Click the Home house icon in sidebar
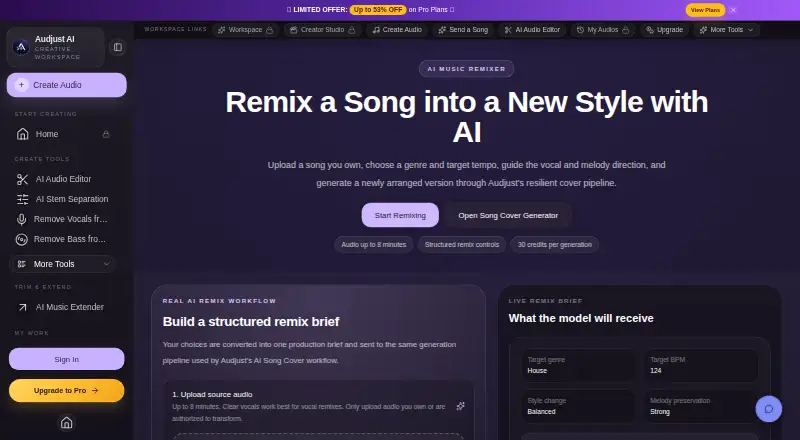 (22, 134)
